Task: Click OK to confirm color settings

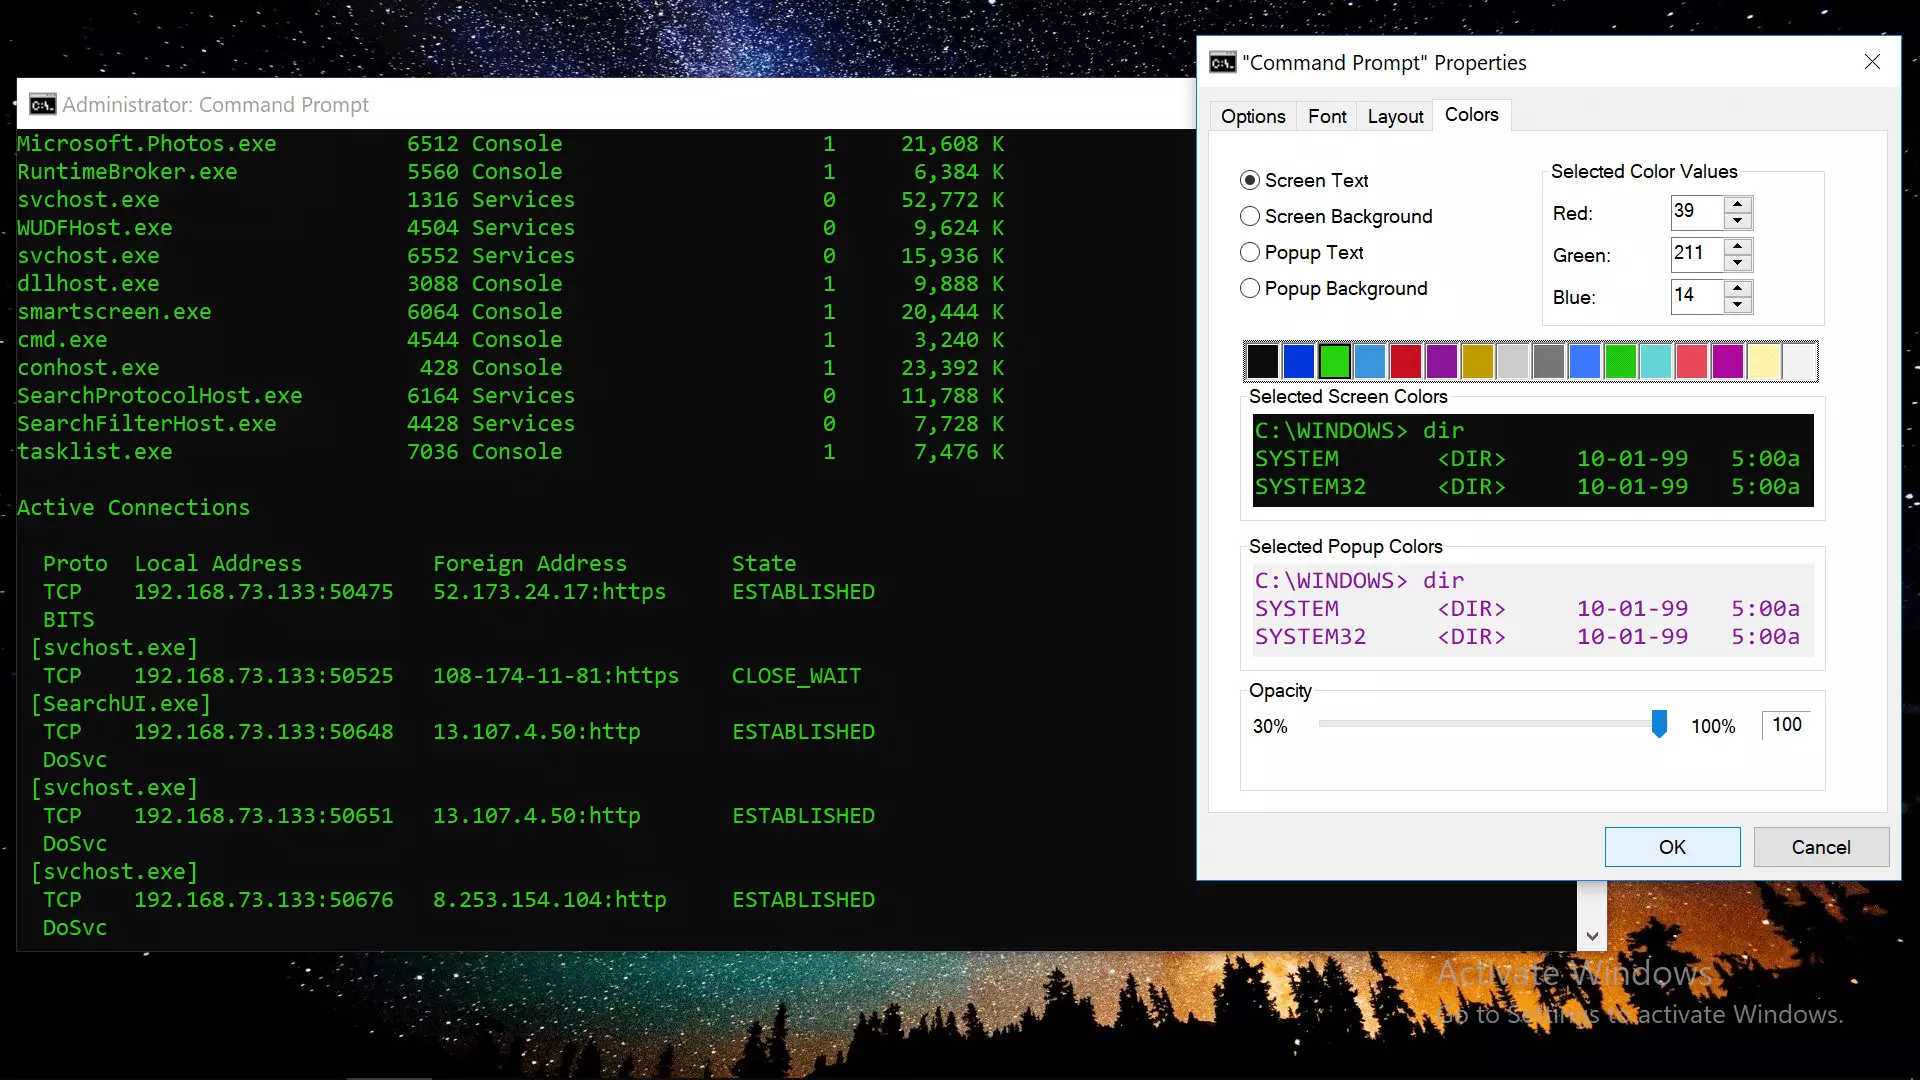Action: 1672,847
